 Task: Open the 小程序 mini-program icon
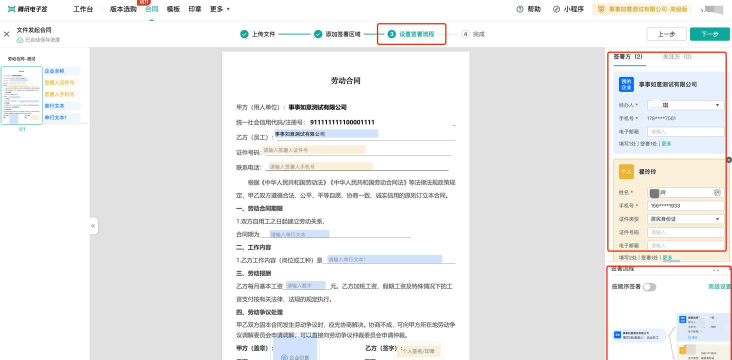tap(556, 9)
